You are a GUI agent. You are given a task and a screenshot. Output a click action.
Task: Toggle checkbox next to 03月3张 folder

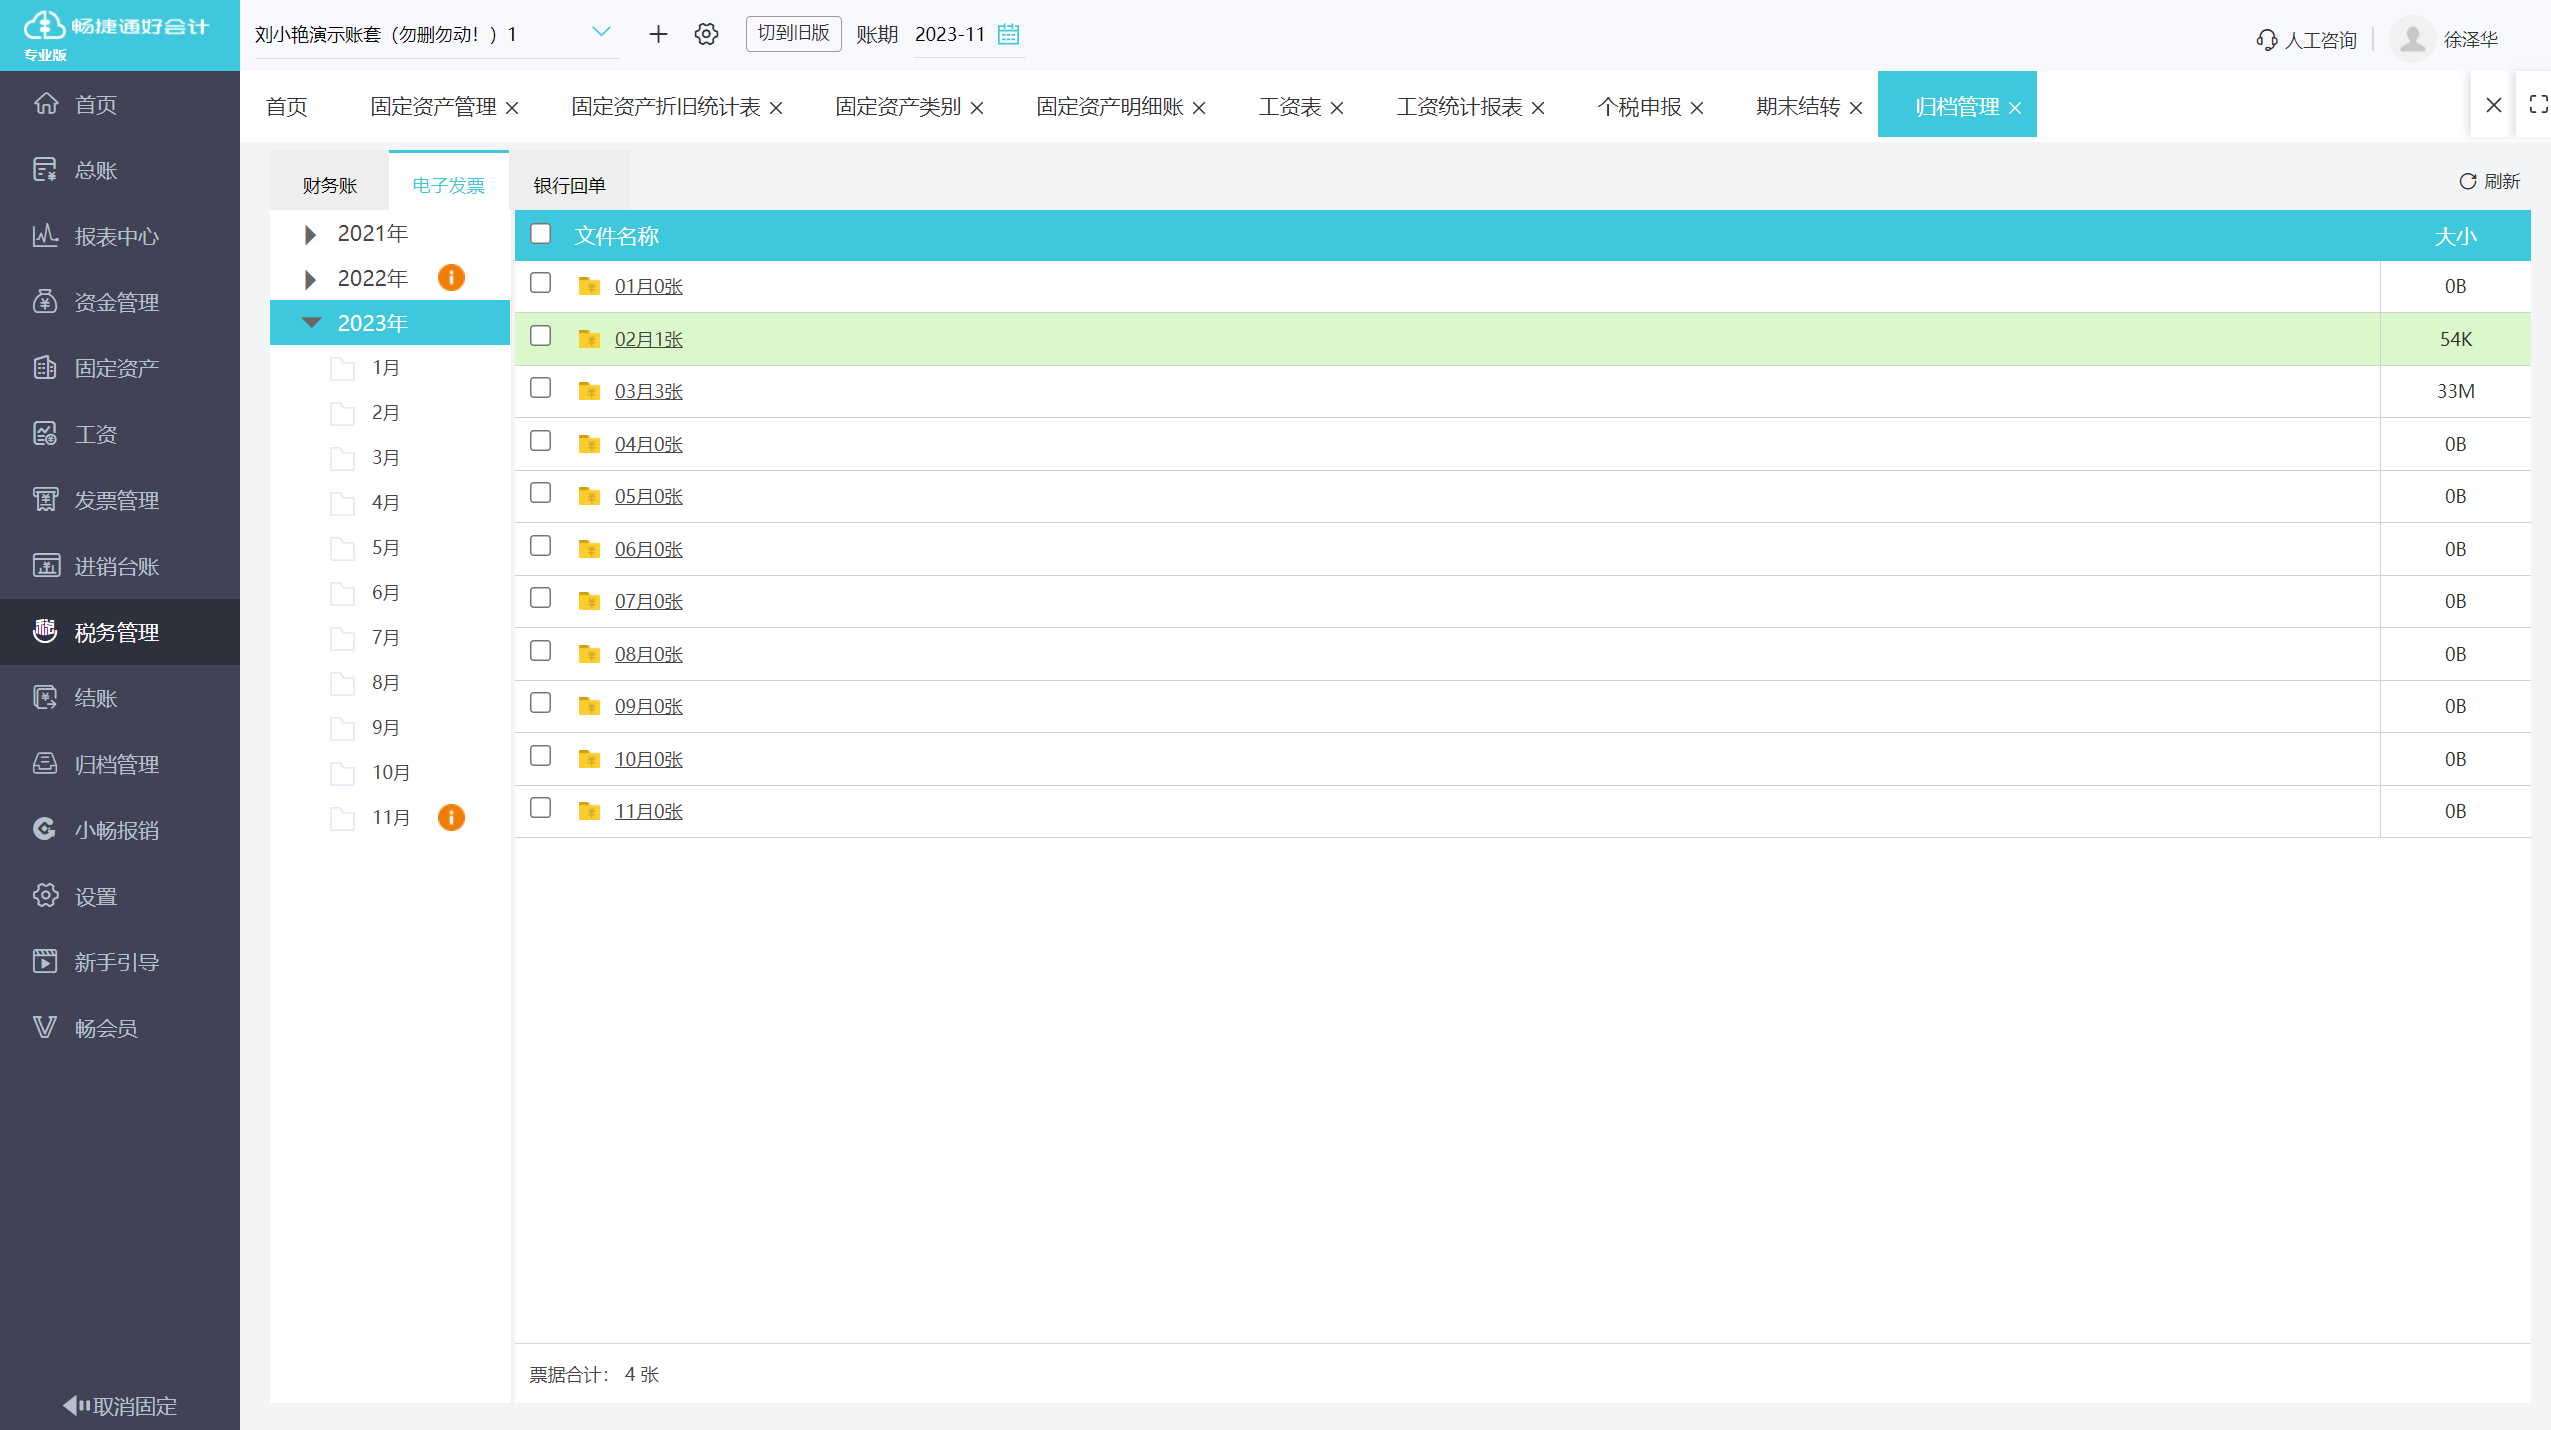coord(541,389)
